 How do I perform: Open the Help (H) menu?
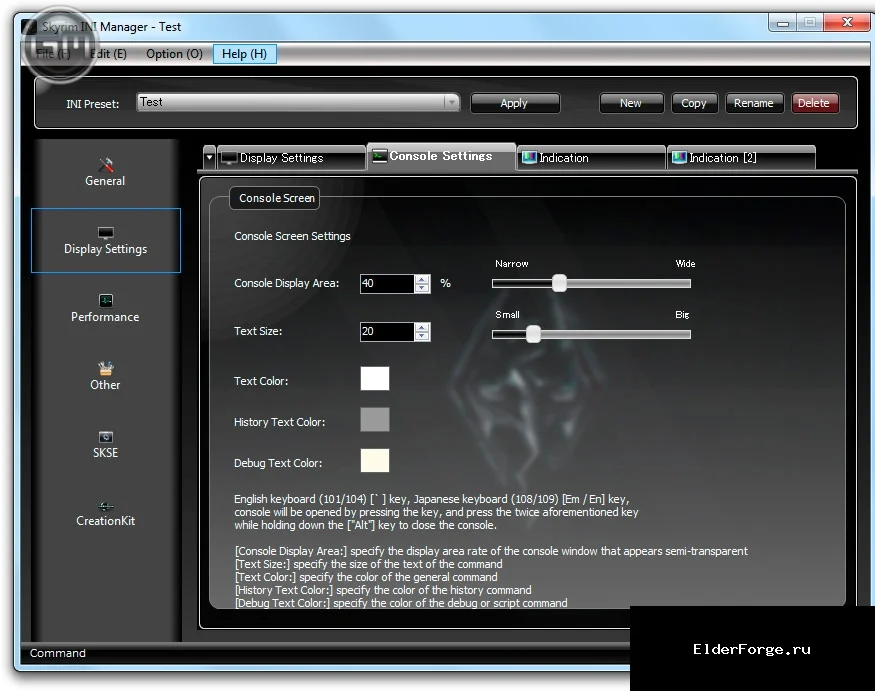click(x=244, y=54)
